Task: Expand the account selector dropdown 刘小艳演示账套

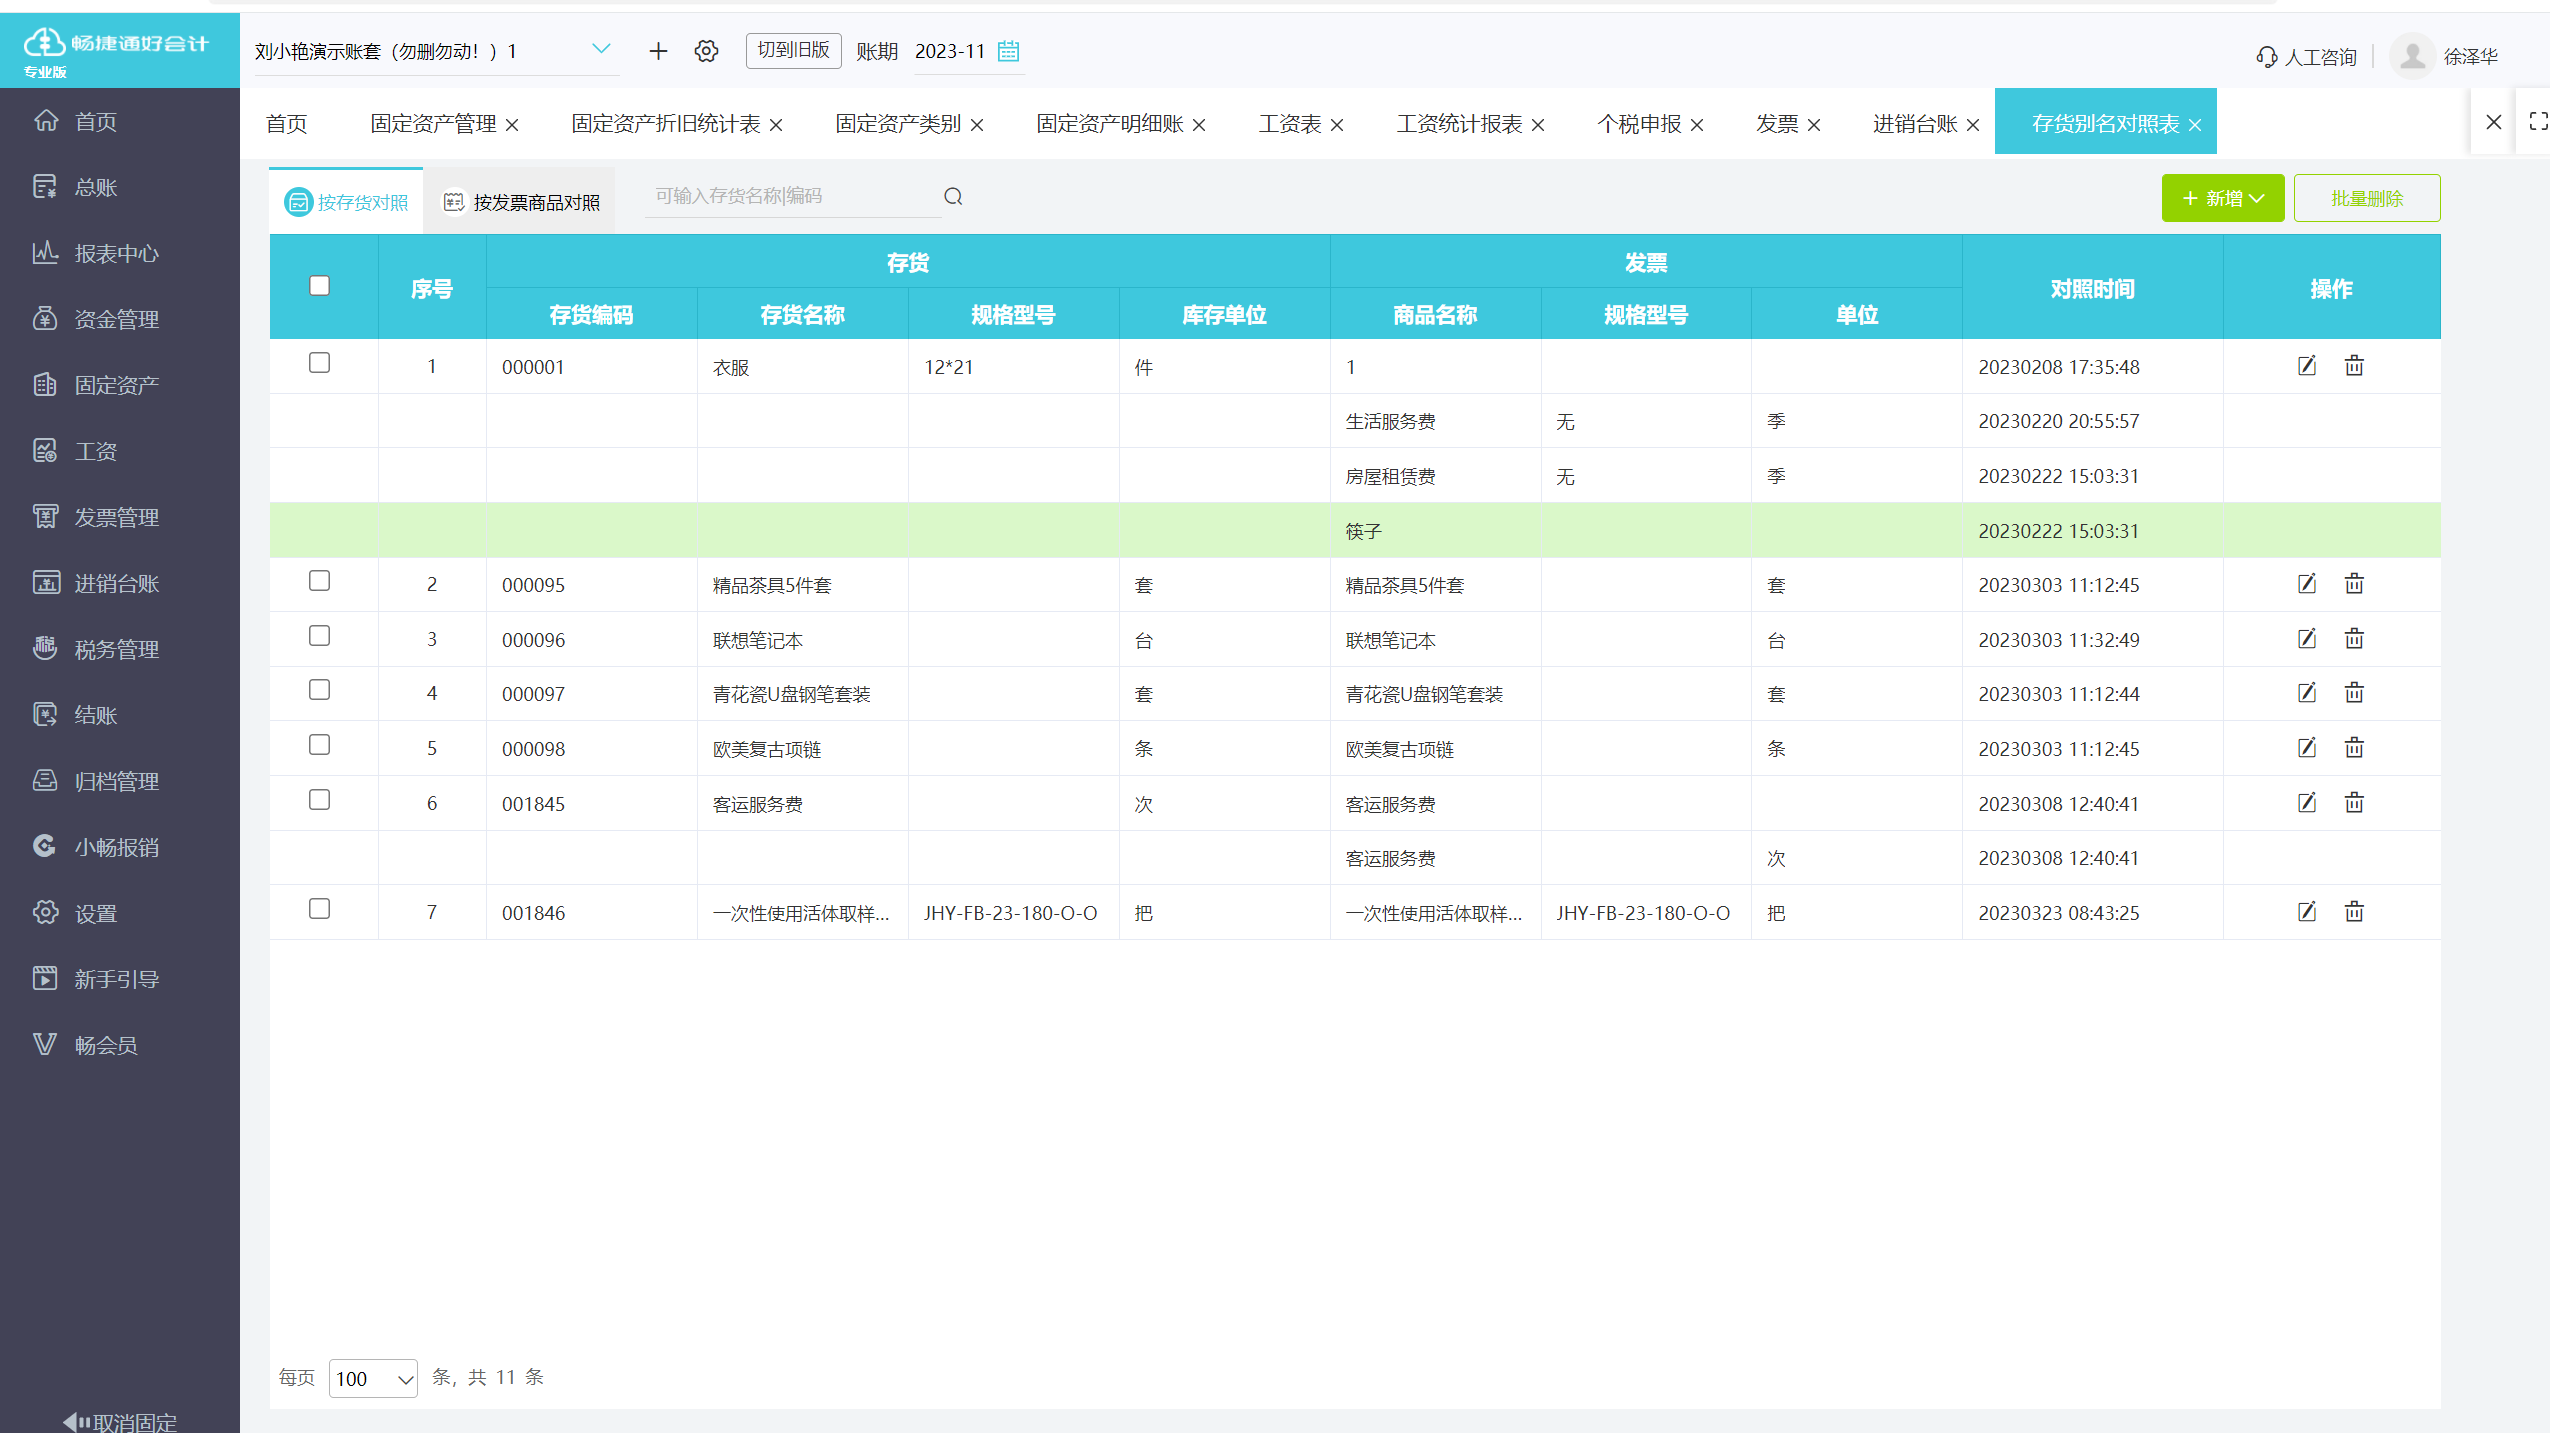Action: 604,51
